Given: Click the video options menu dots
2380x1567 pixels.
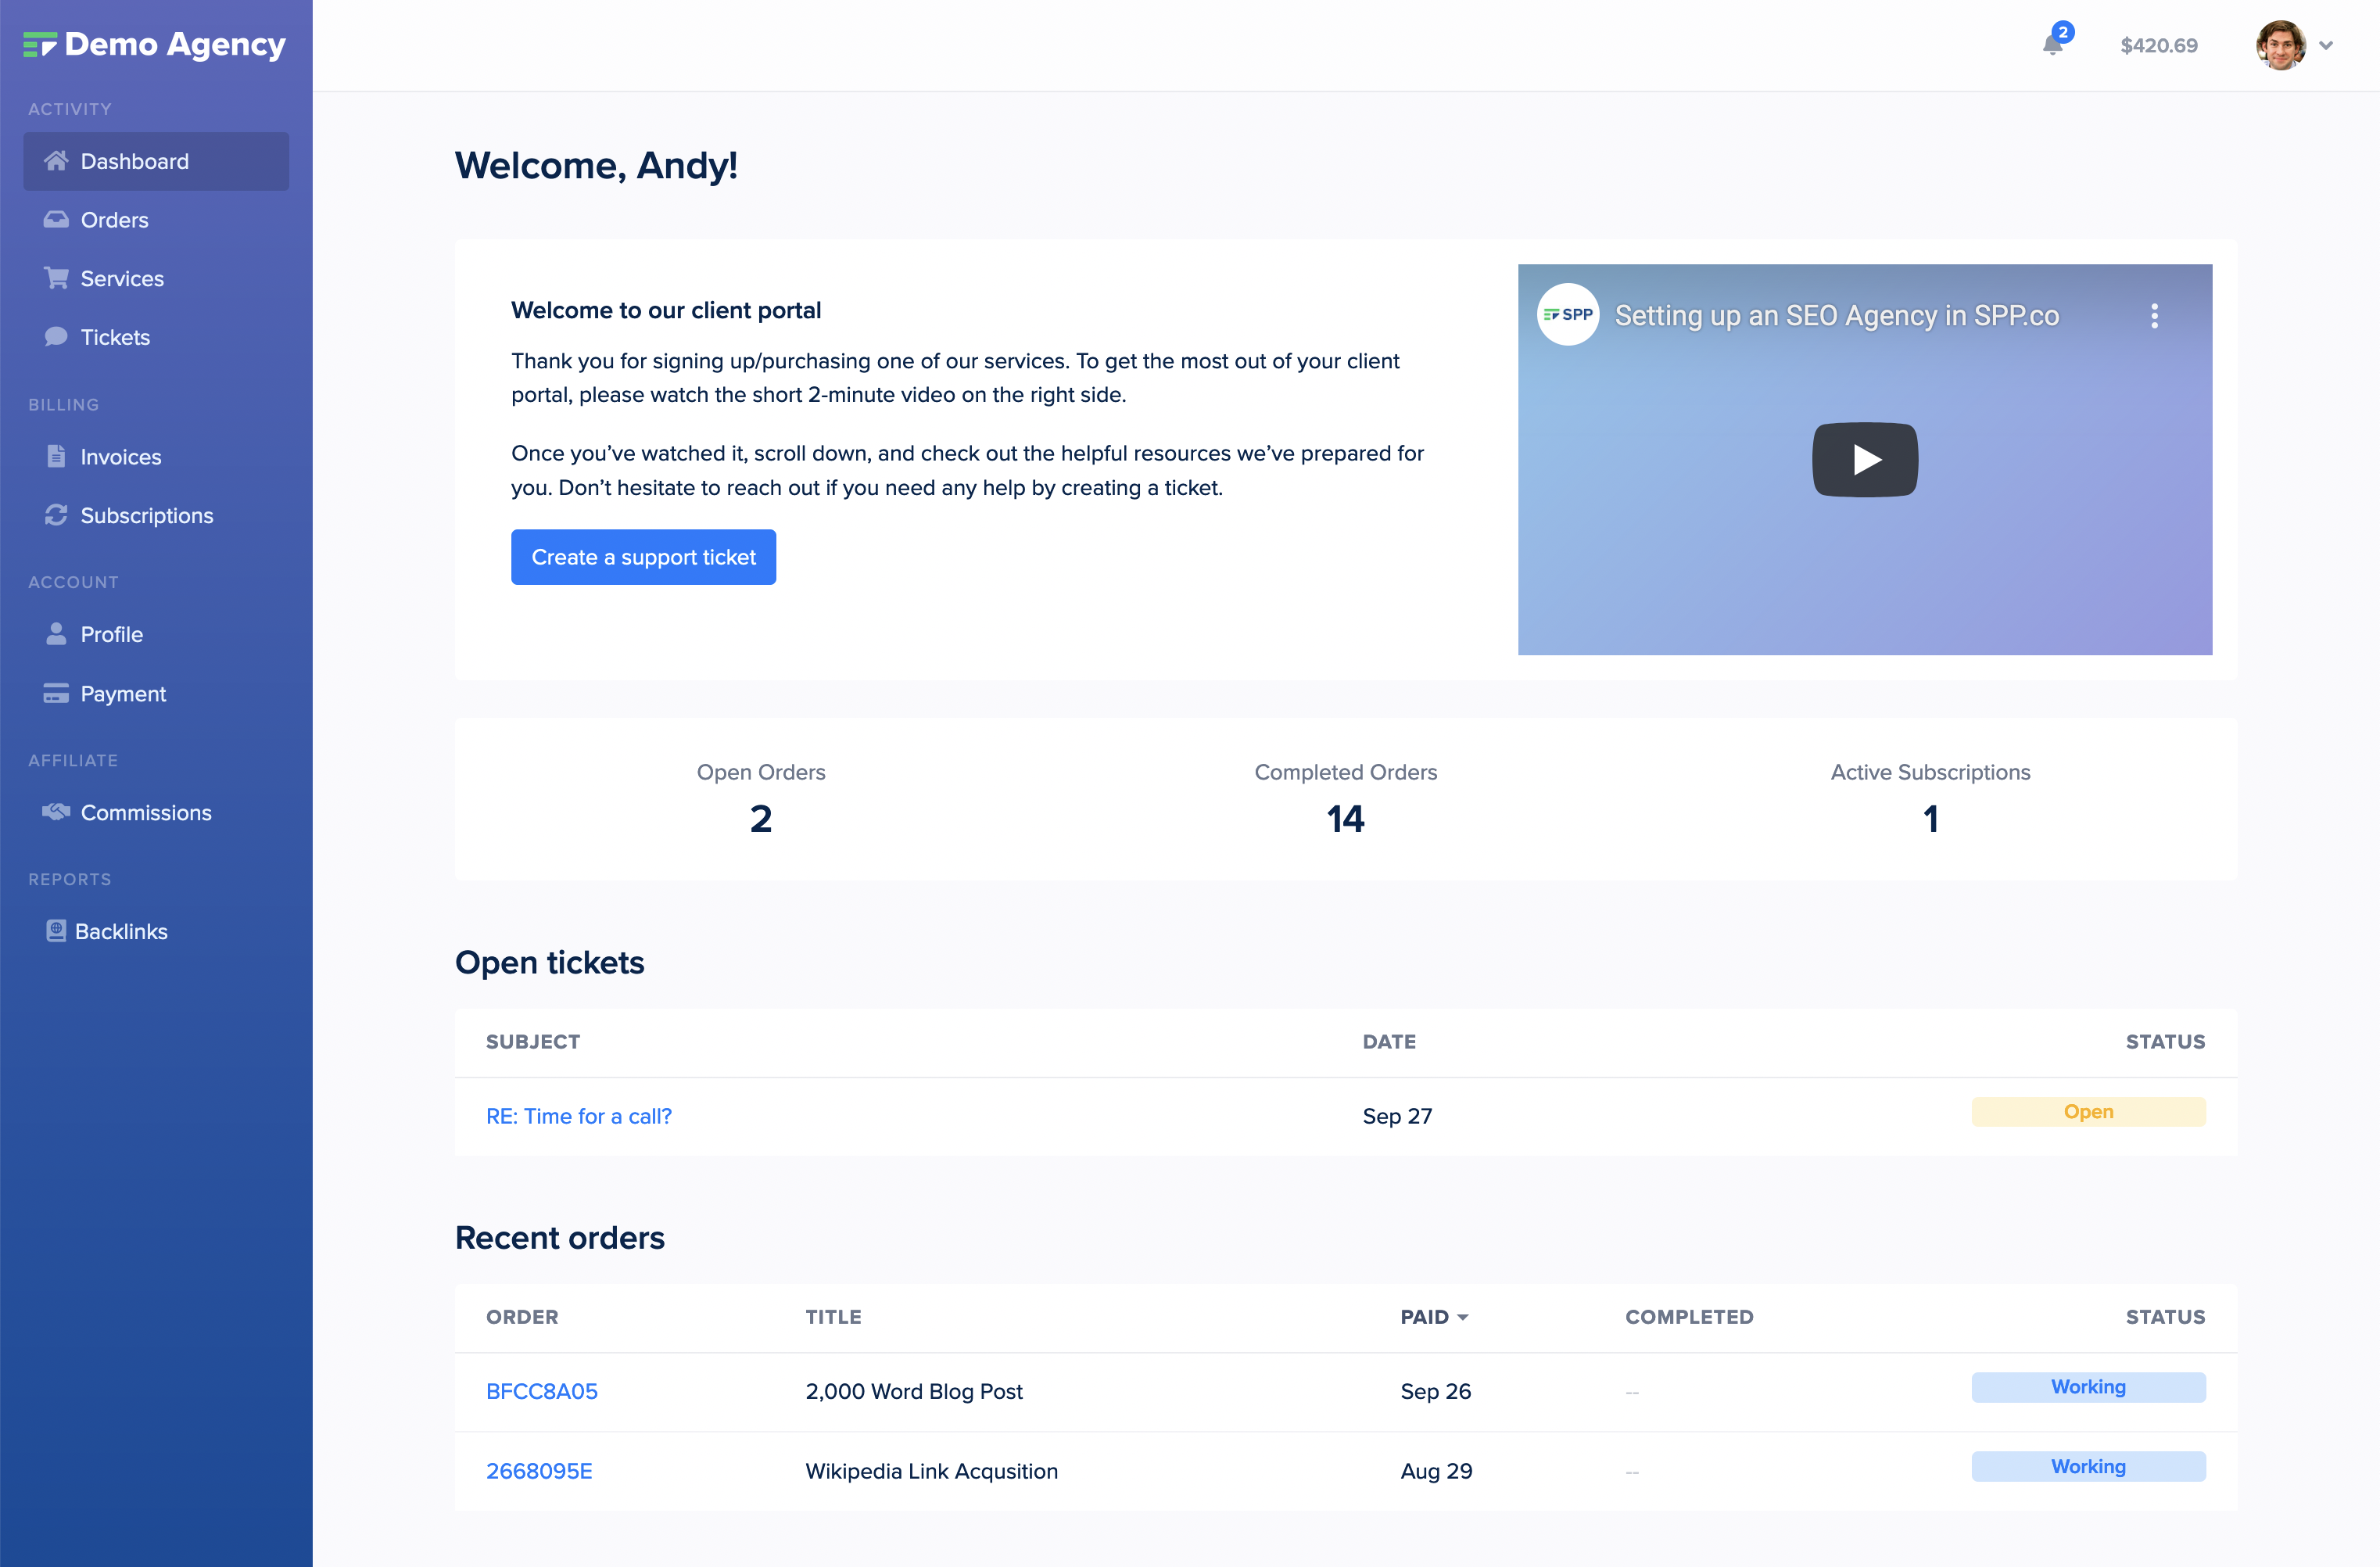Looking at the screenshot, I should (x=2154, y=315).
